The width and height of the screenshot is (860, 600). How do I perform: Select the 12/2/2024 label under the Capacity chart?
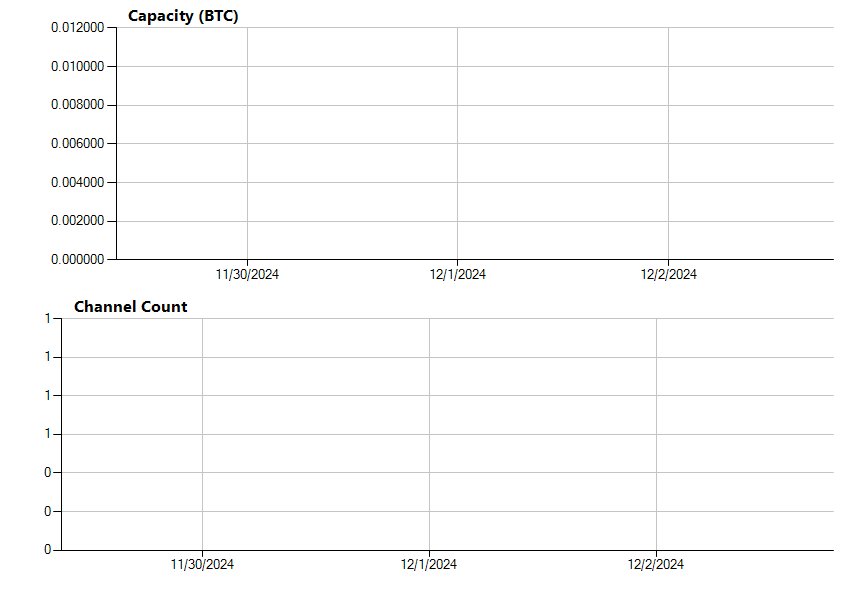668,272
